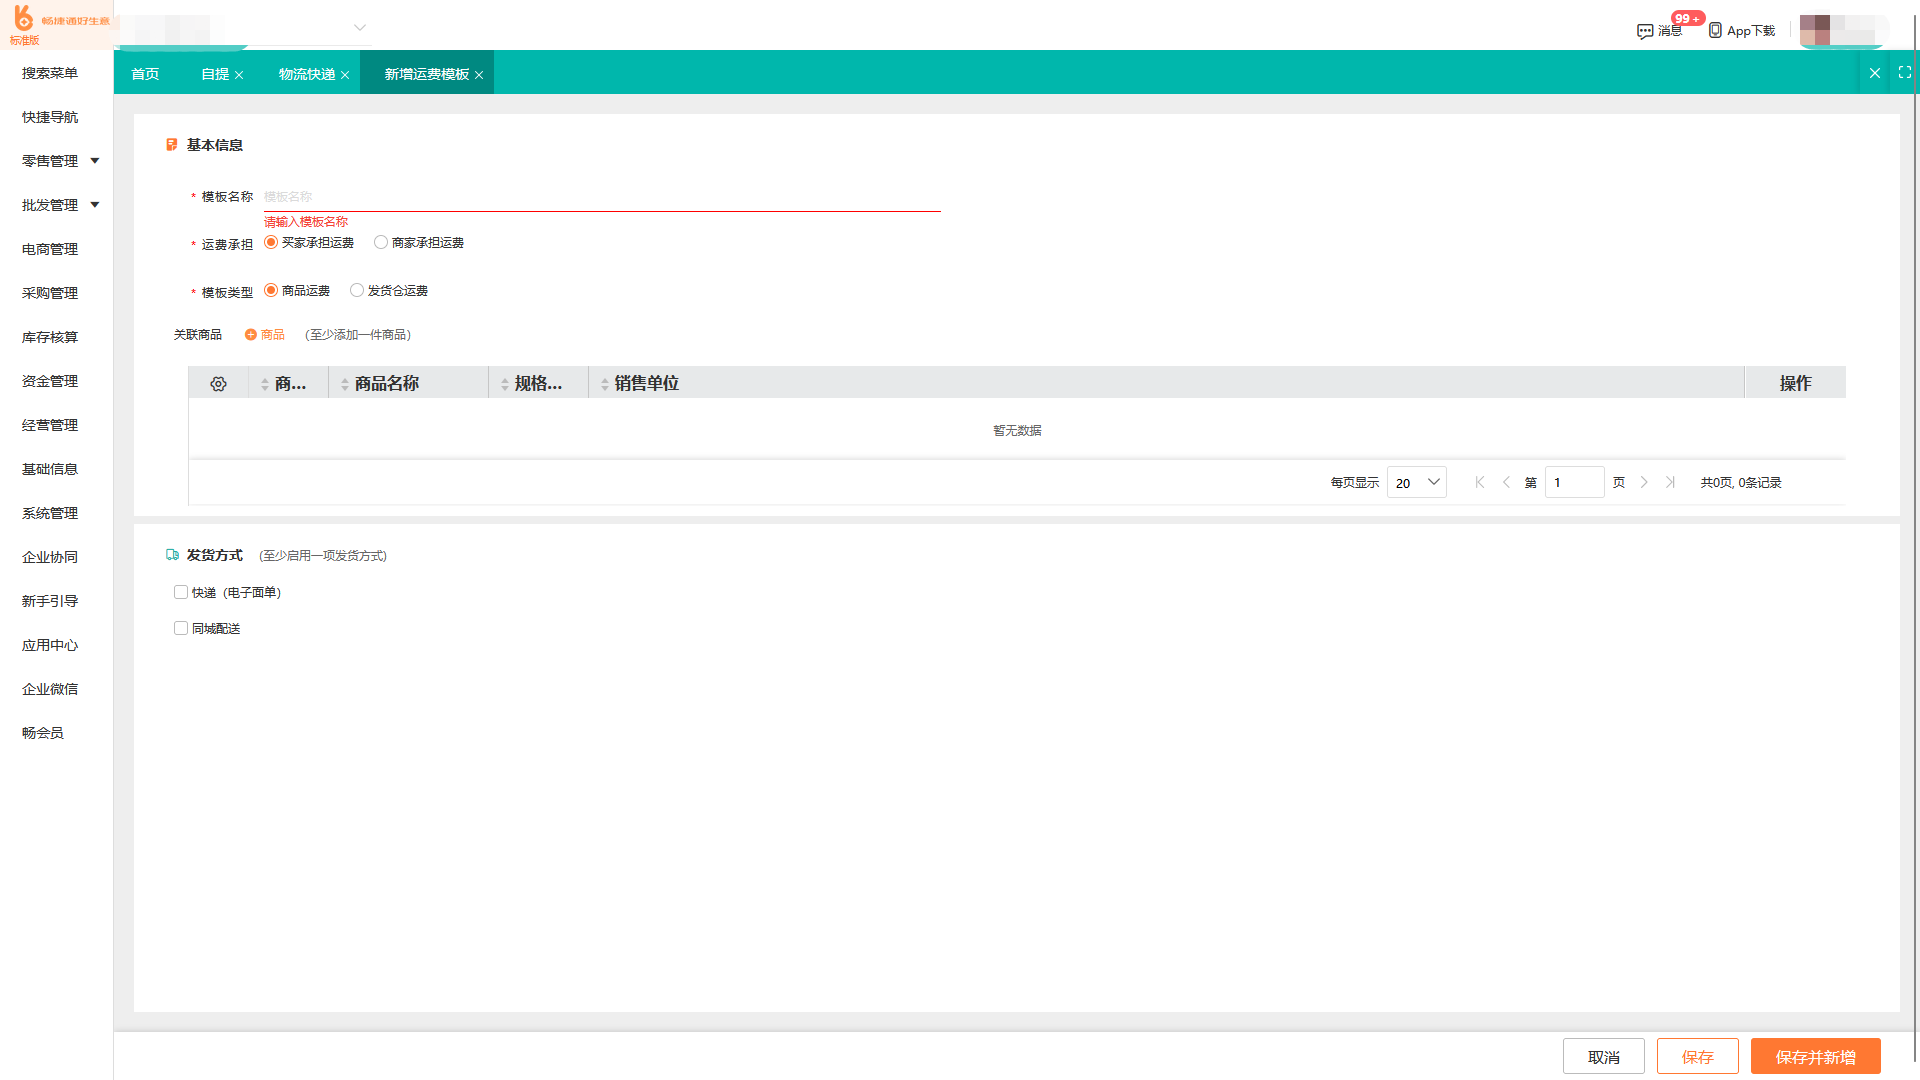Enable 快递电子面单 checkbox
Screen dimensions: 1920x1080
[x=181, y=591]
